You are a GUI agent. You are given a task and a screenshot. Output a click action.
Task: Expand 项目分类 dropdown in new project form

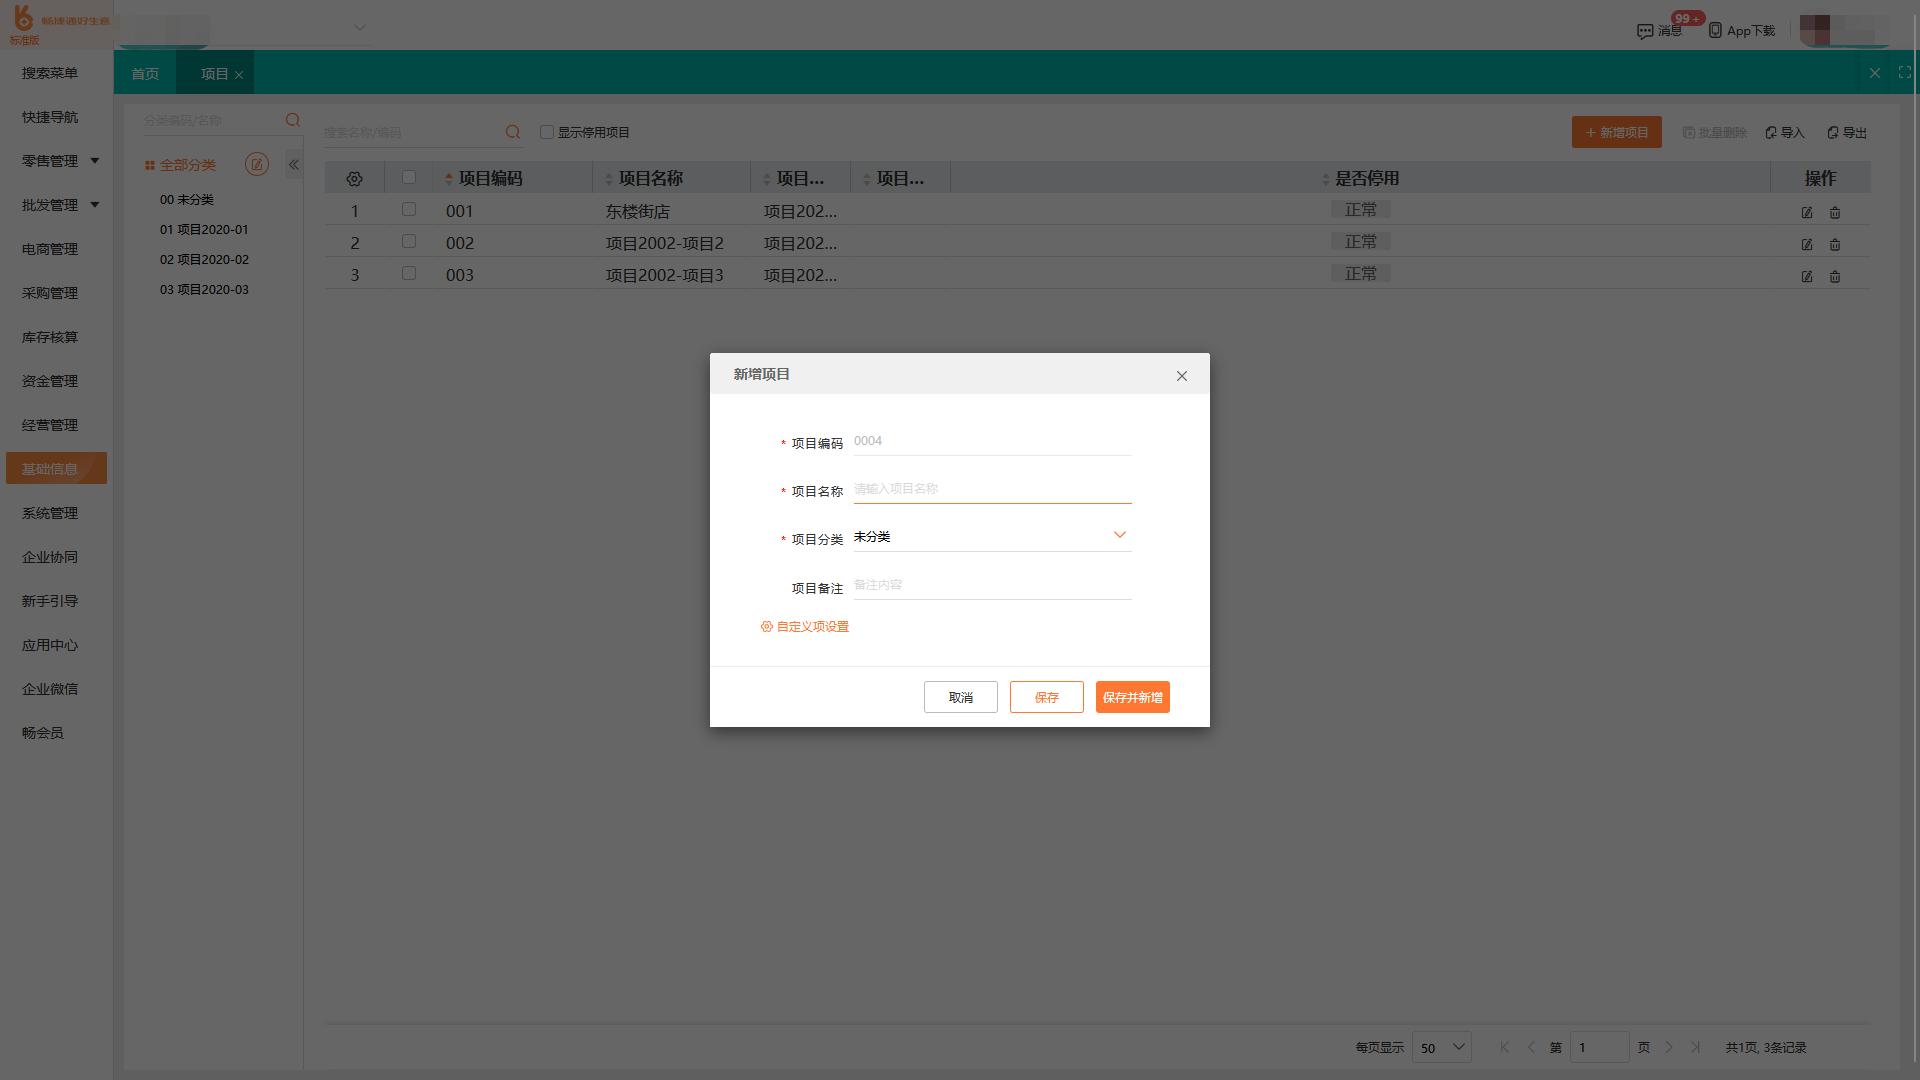pos(1120,535)
